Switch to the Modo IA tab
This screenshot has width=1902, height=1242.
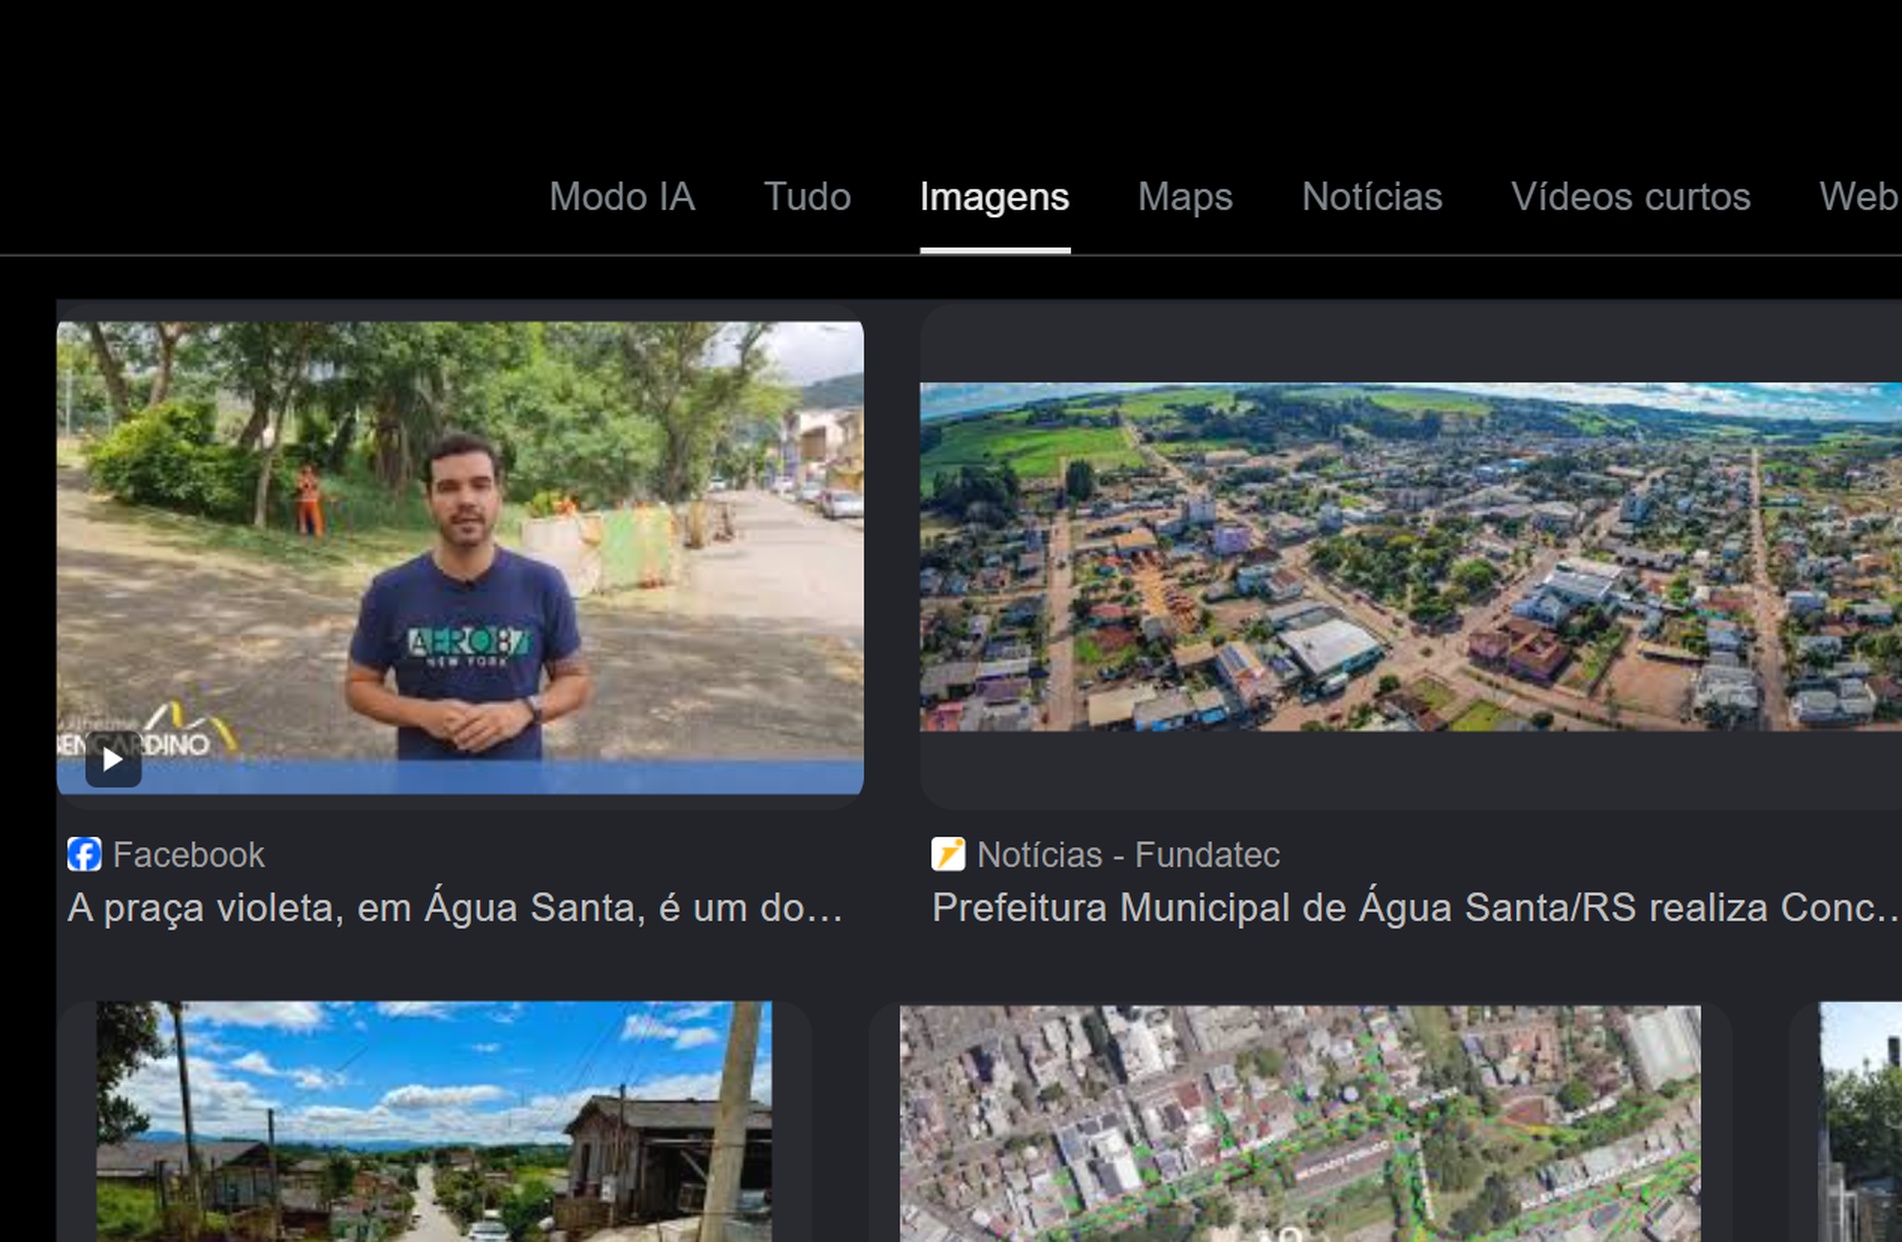(x=621, y=197)
